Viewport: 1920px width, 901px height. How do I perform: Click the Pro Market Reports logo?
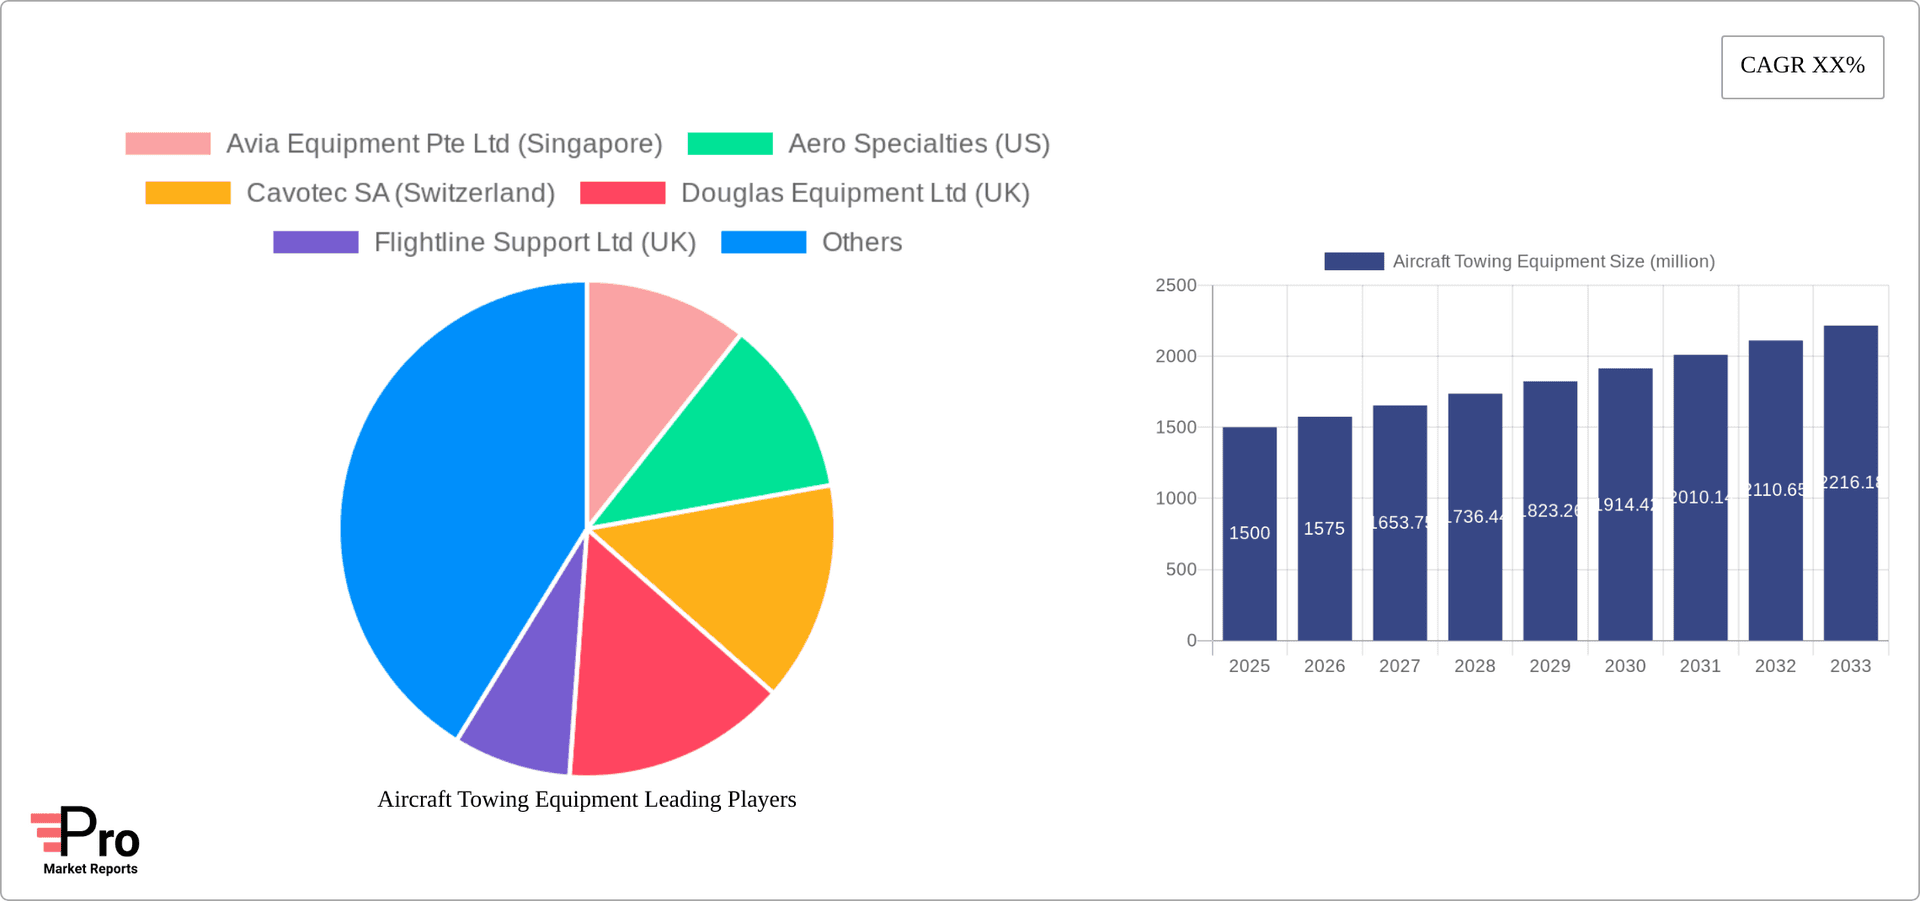click(85, 840)
